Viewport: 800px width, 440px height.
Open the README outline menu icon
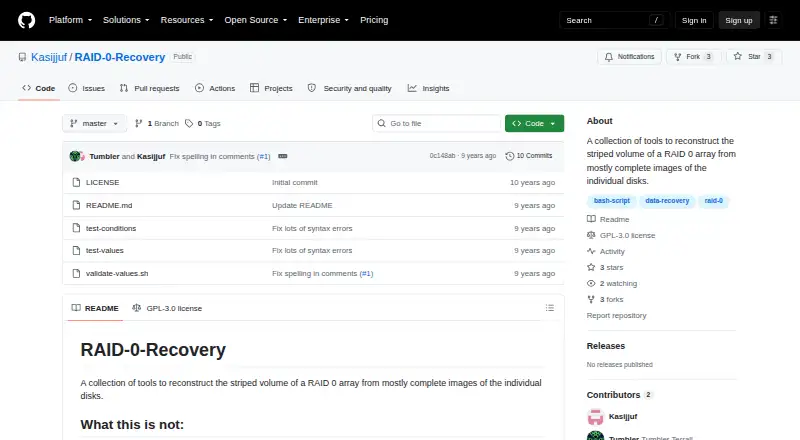tap(549, 308)
